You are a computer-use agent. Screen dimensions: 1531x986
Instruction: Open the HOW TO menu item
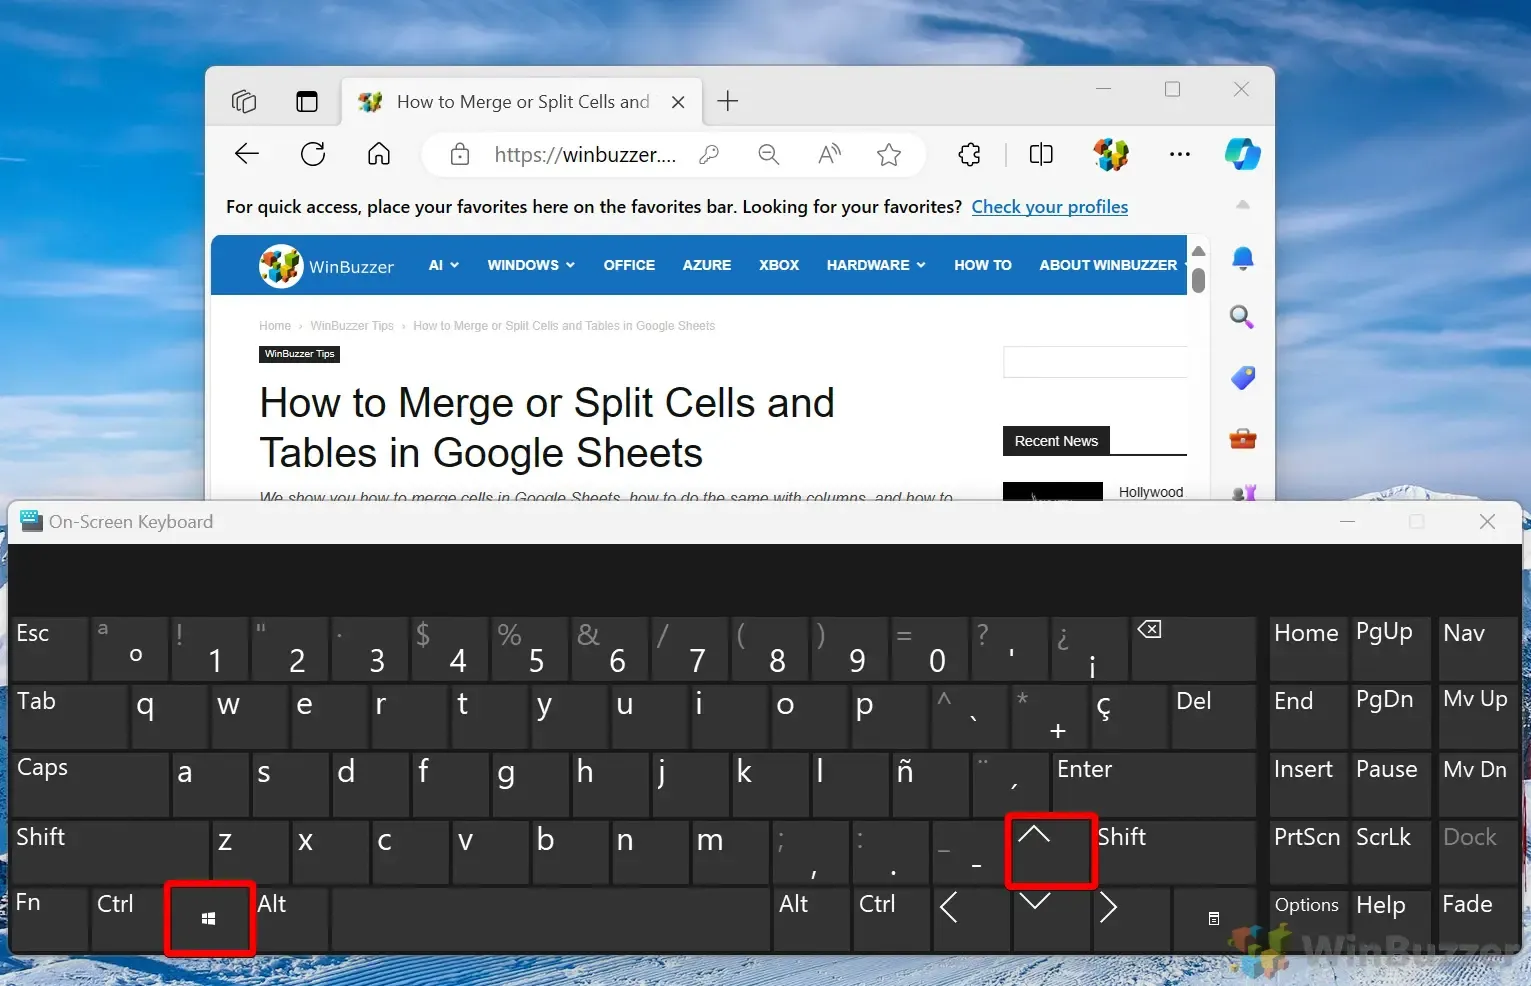click(x=983, y=265)
